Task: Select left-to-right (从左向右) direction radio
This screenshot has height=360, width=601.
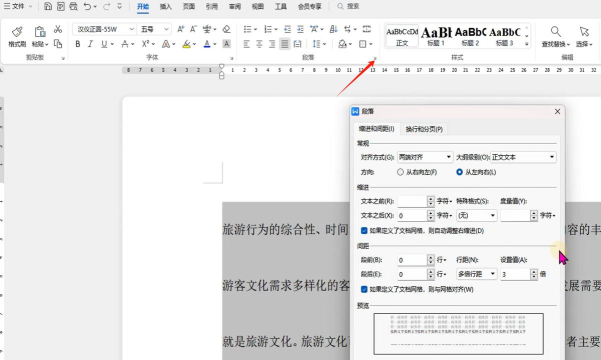Action: click(x=459, y=172)
